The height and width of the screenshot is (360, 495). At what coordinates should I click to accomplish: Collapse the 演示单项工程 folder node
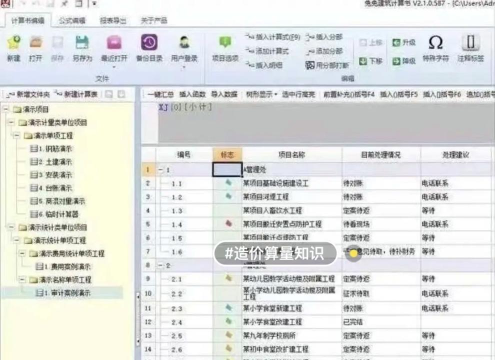tap(16, 136)
